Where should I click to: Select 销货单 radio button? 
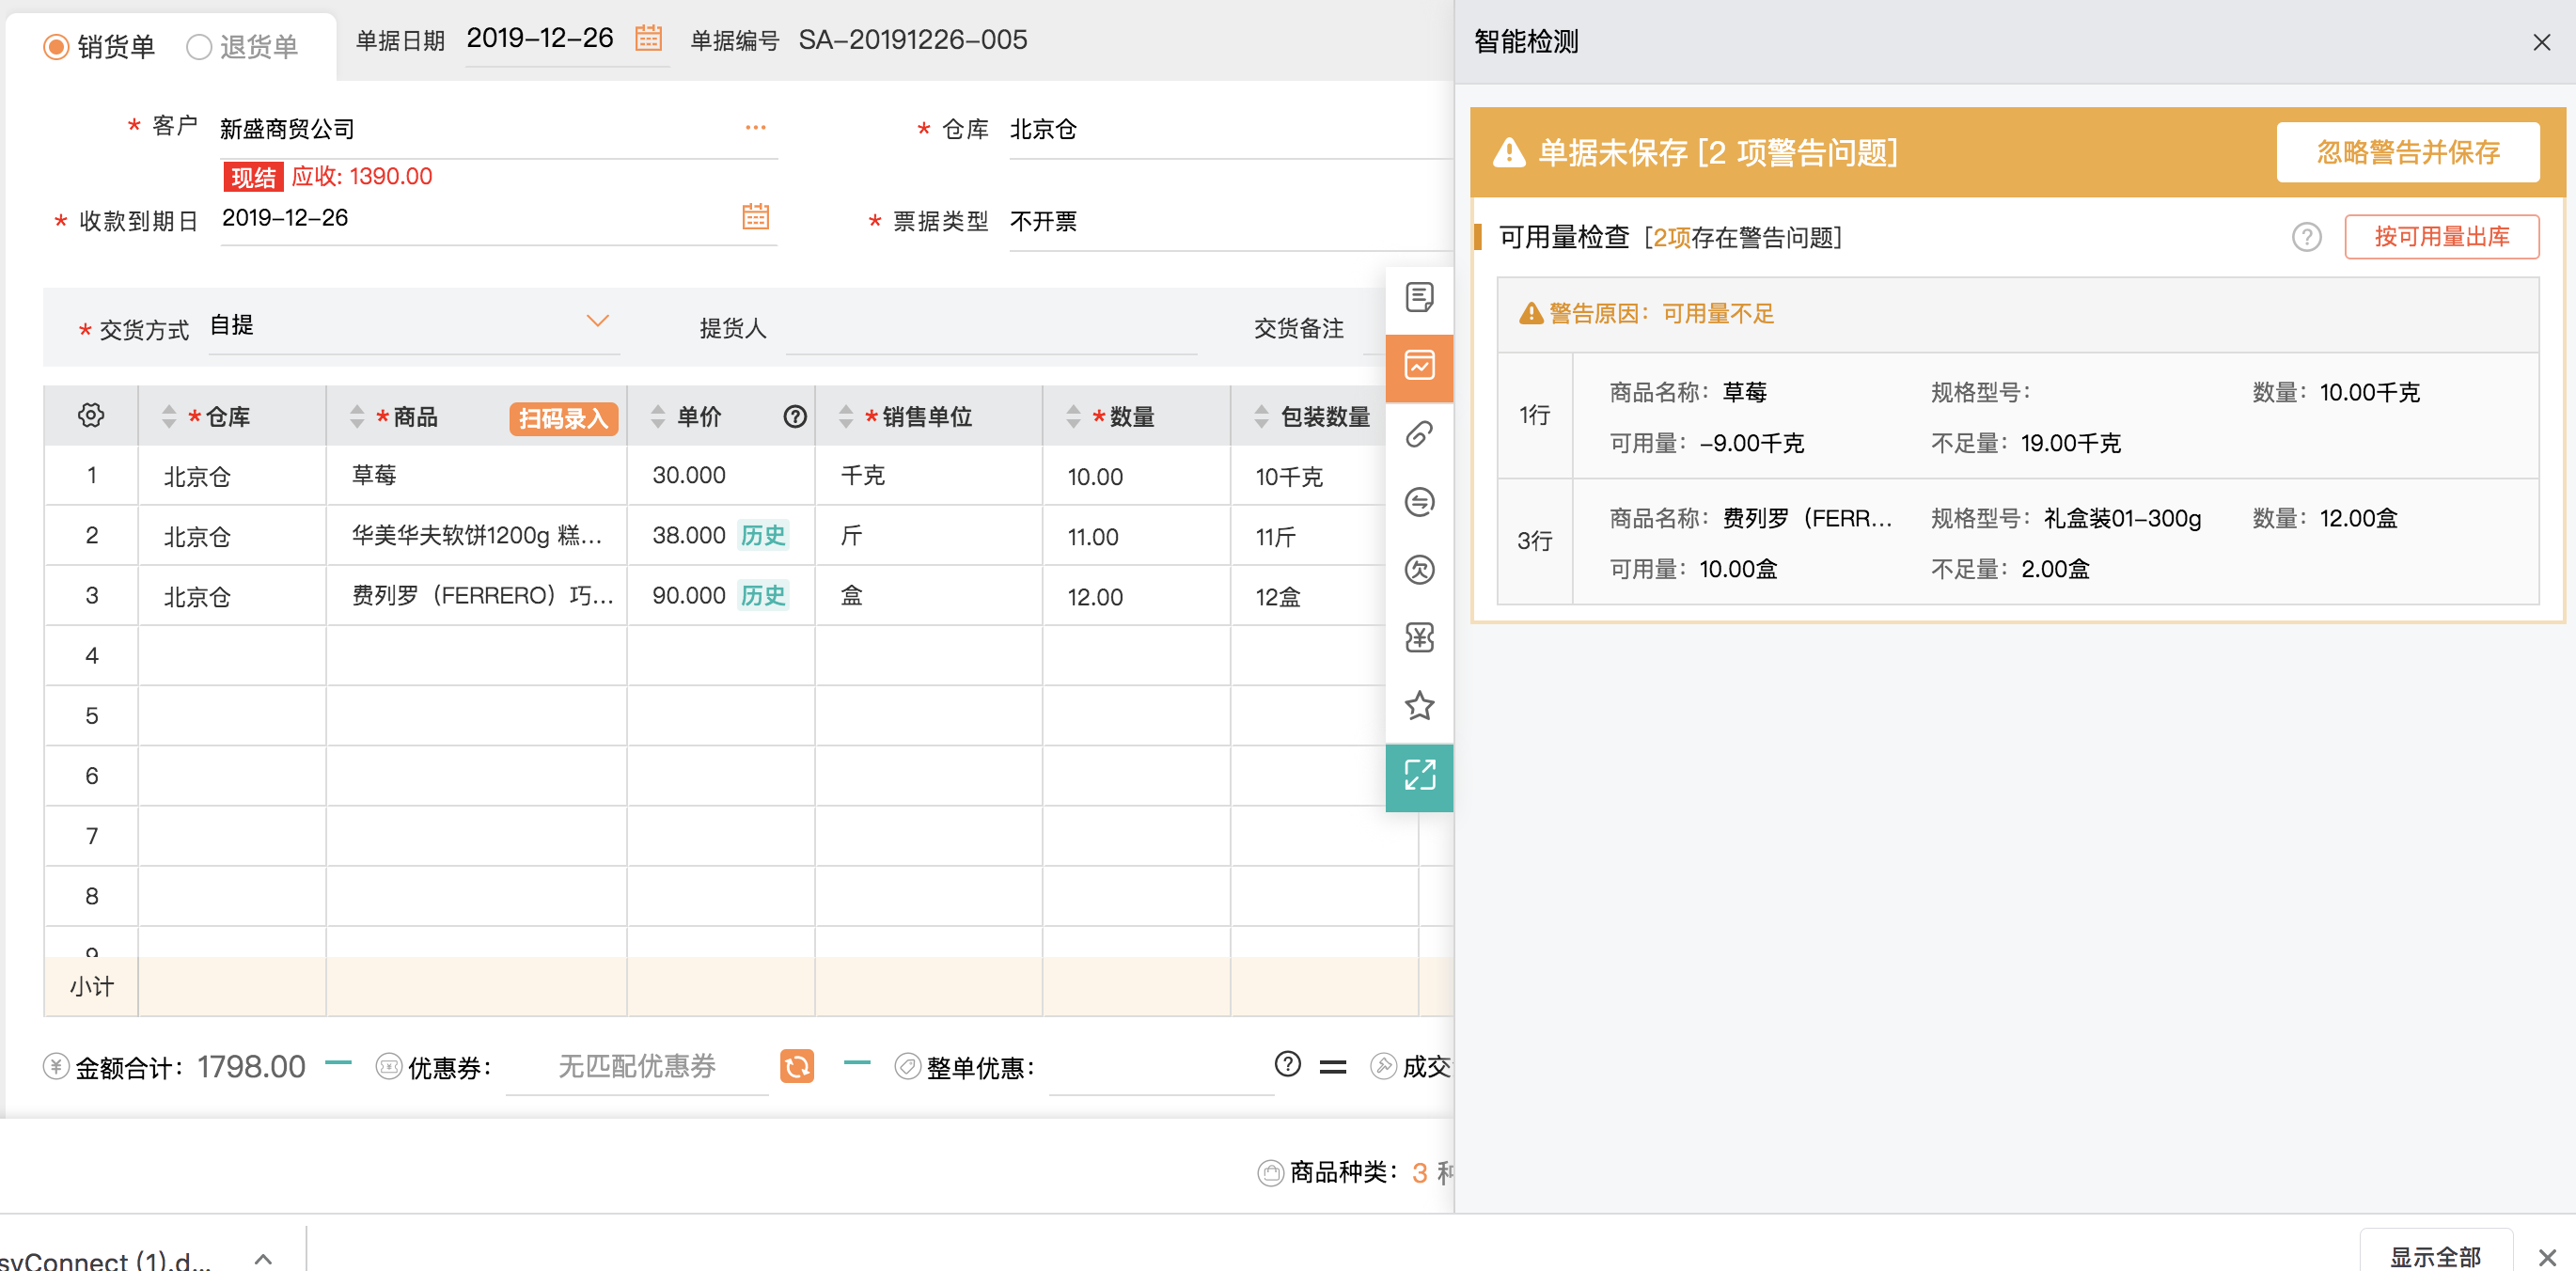tap(55, 42)
